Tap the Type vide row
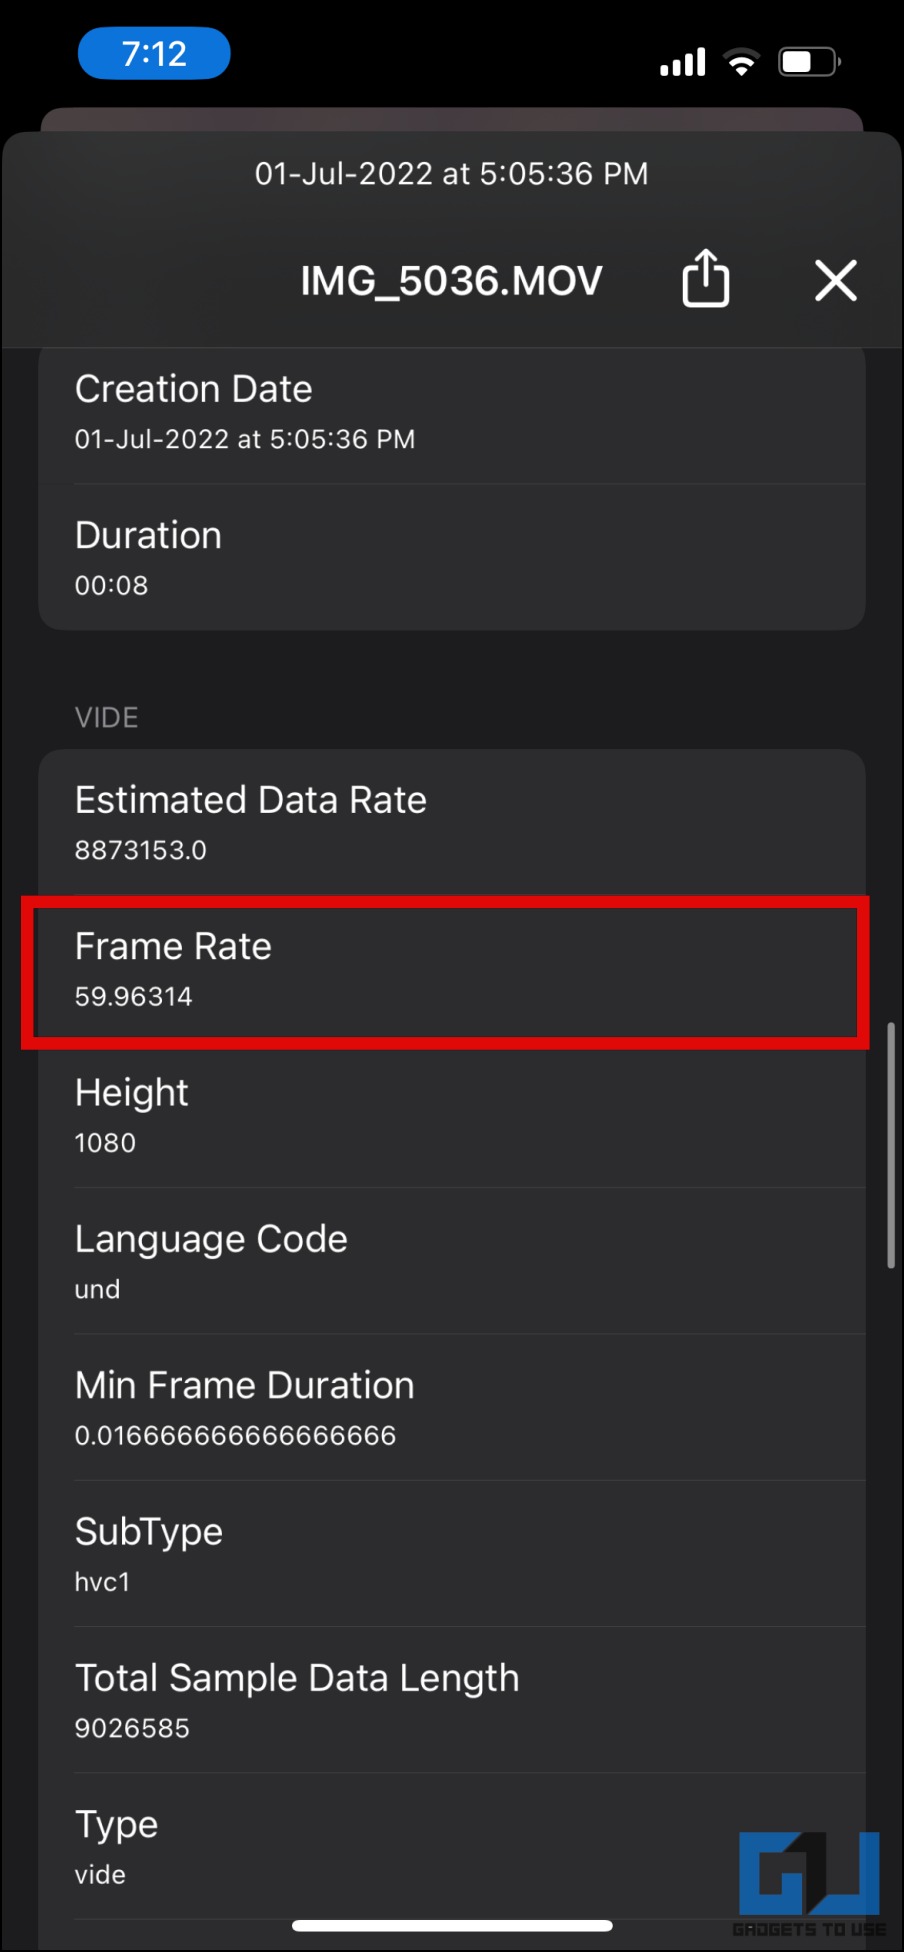Image resolution: width=904 pixels, height=1952 pixels. [400, 1846]
